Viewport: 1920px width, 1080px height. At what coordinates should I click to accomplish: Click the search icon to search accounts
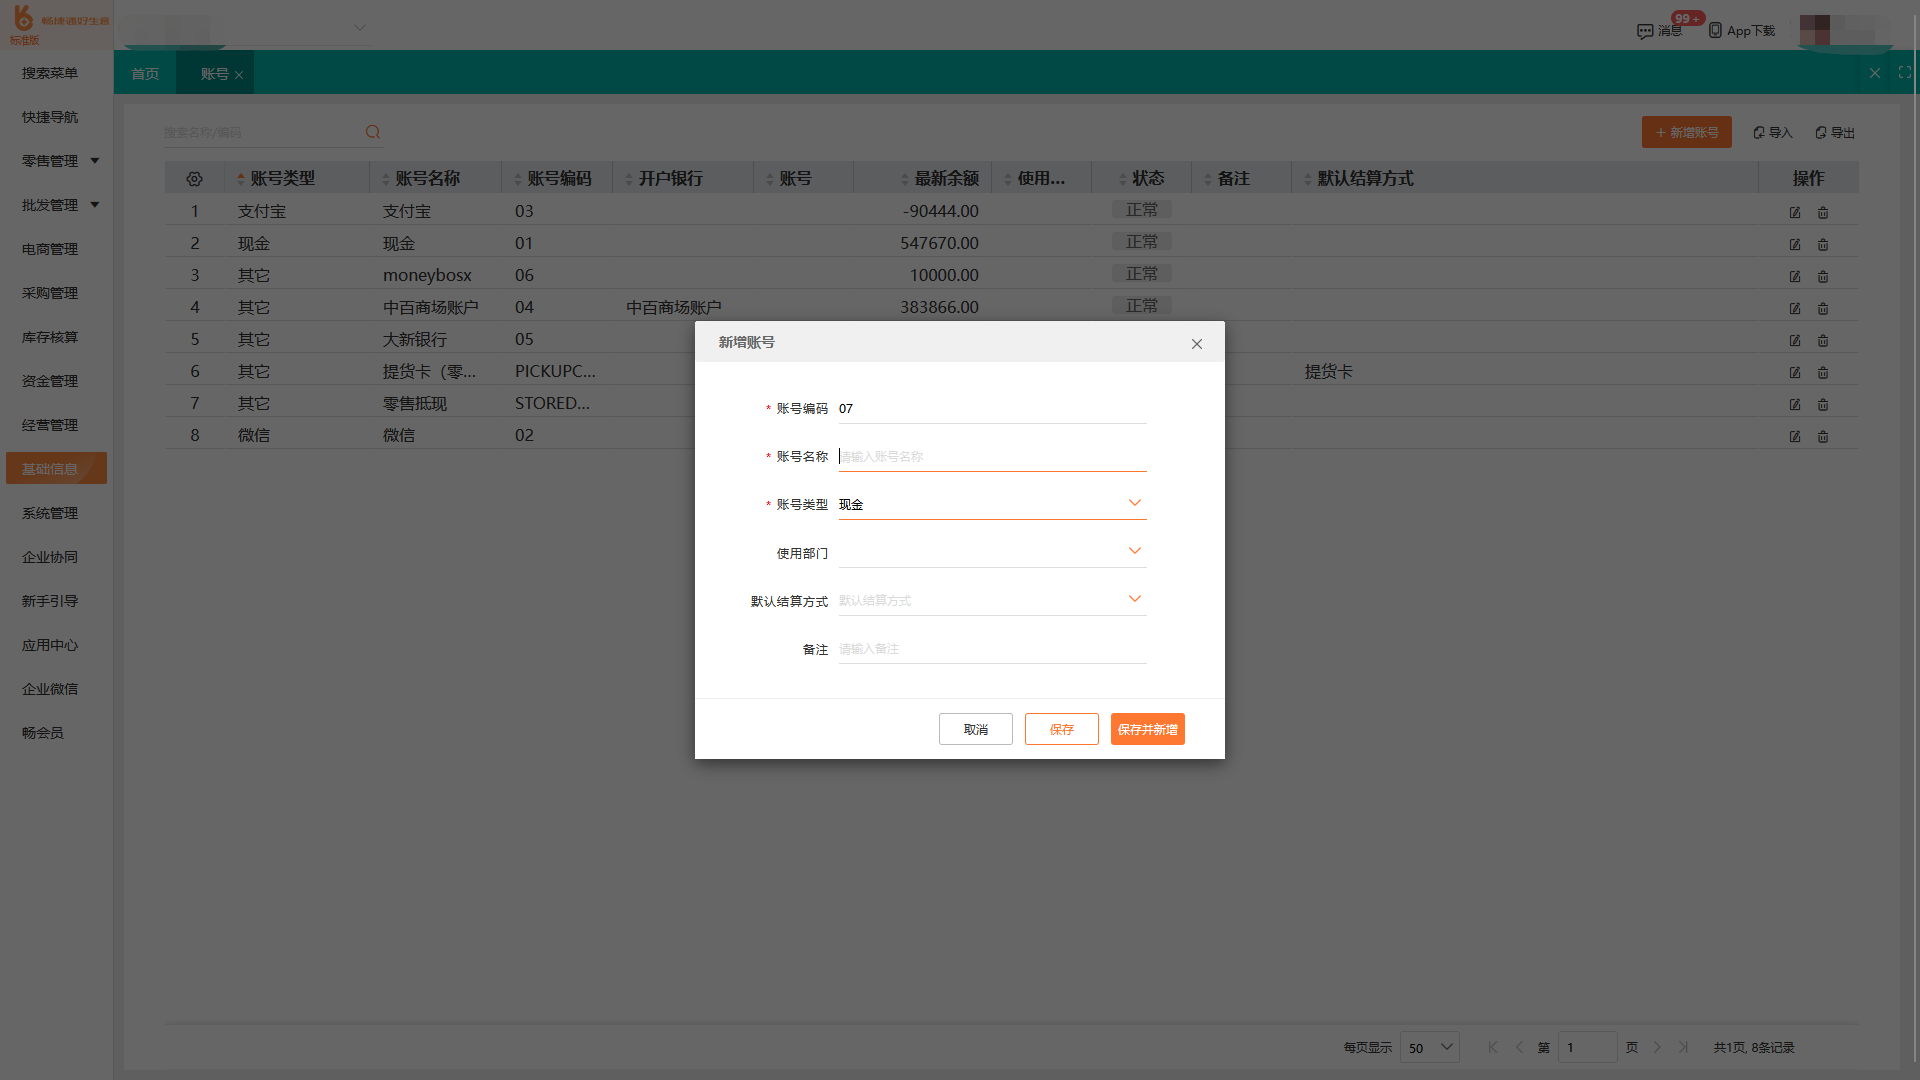(x=373, y=131)
